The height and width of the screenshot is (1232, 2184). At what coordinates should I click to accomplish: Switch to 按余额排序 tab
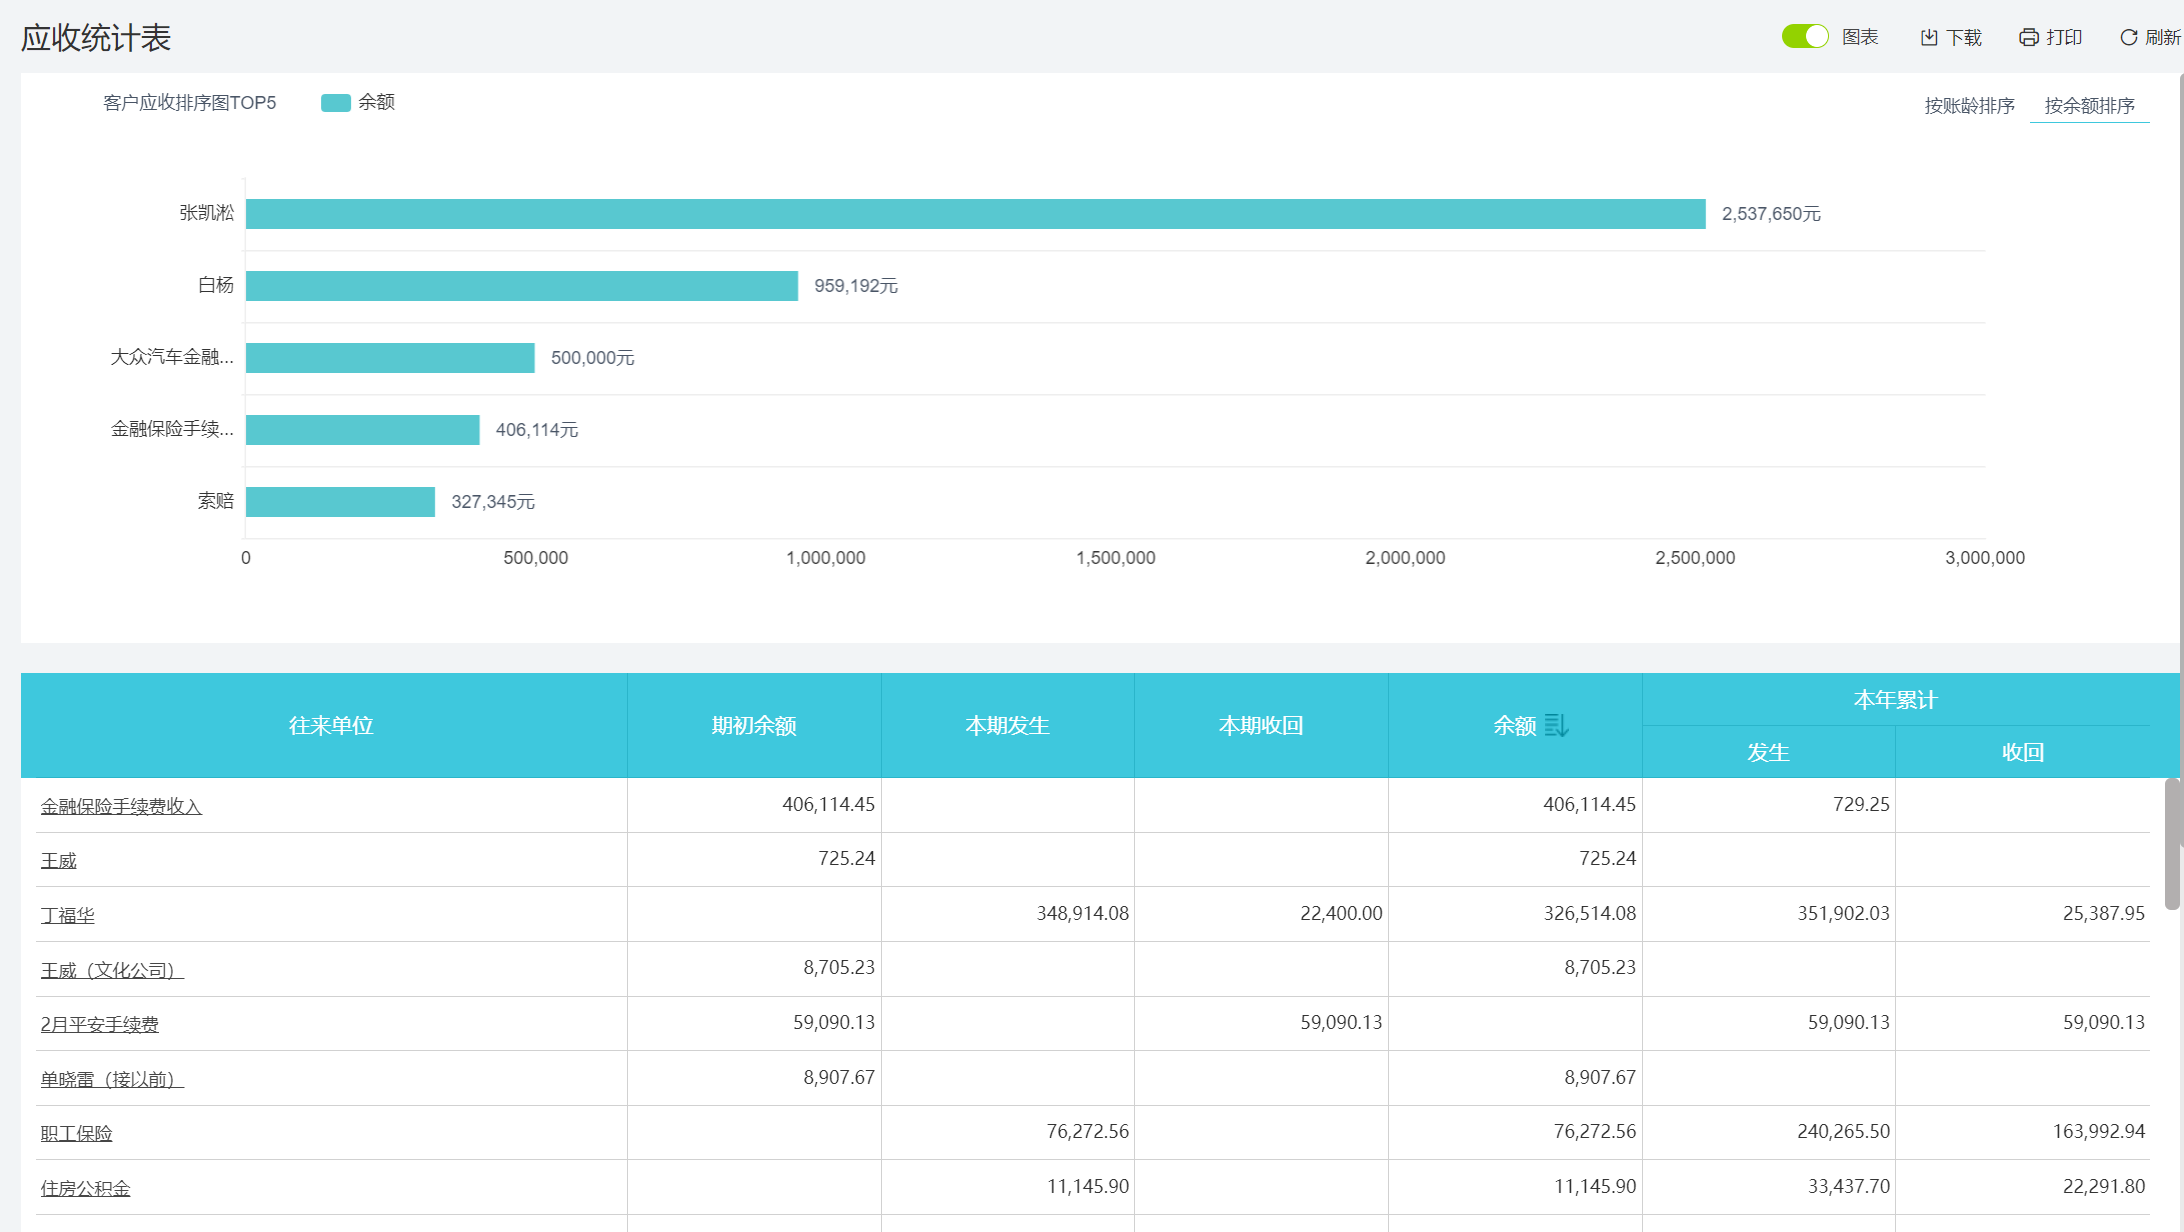(x=2094, y=104)
